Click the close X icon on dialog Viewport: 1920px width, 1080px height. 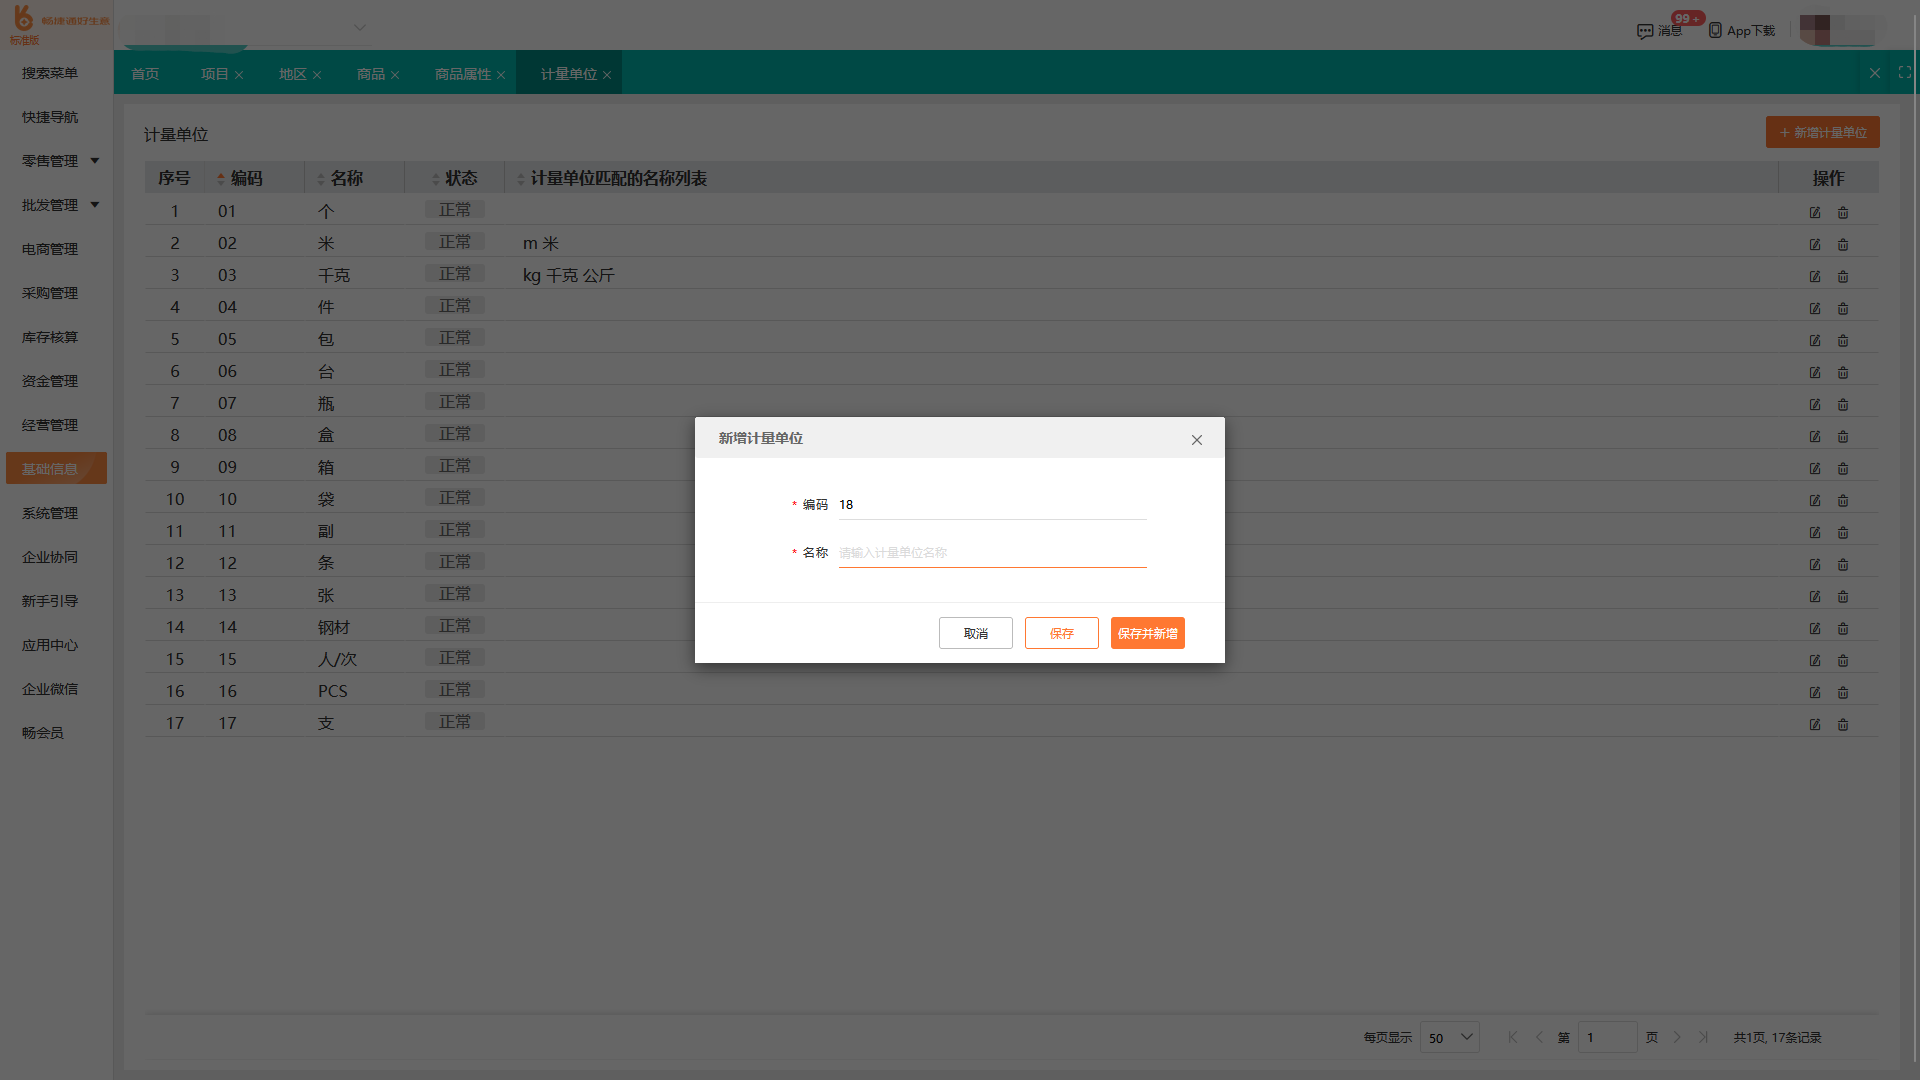click(x=1196, y=439)
